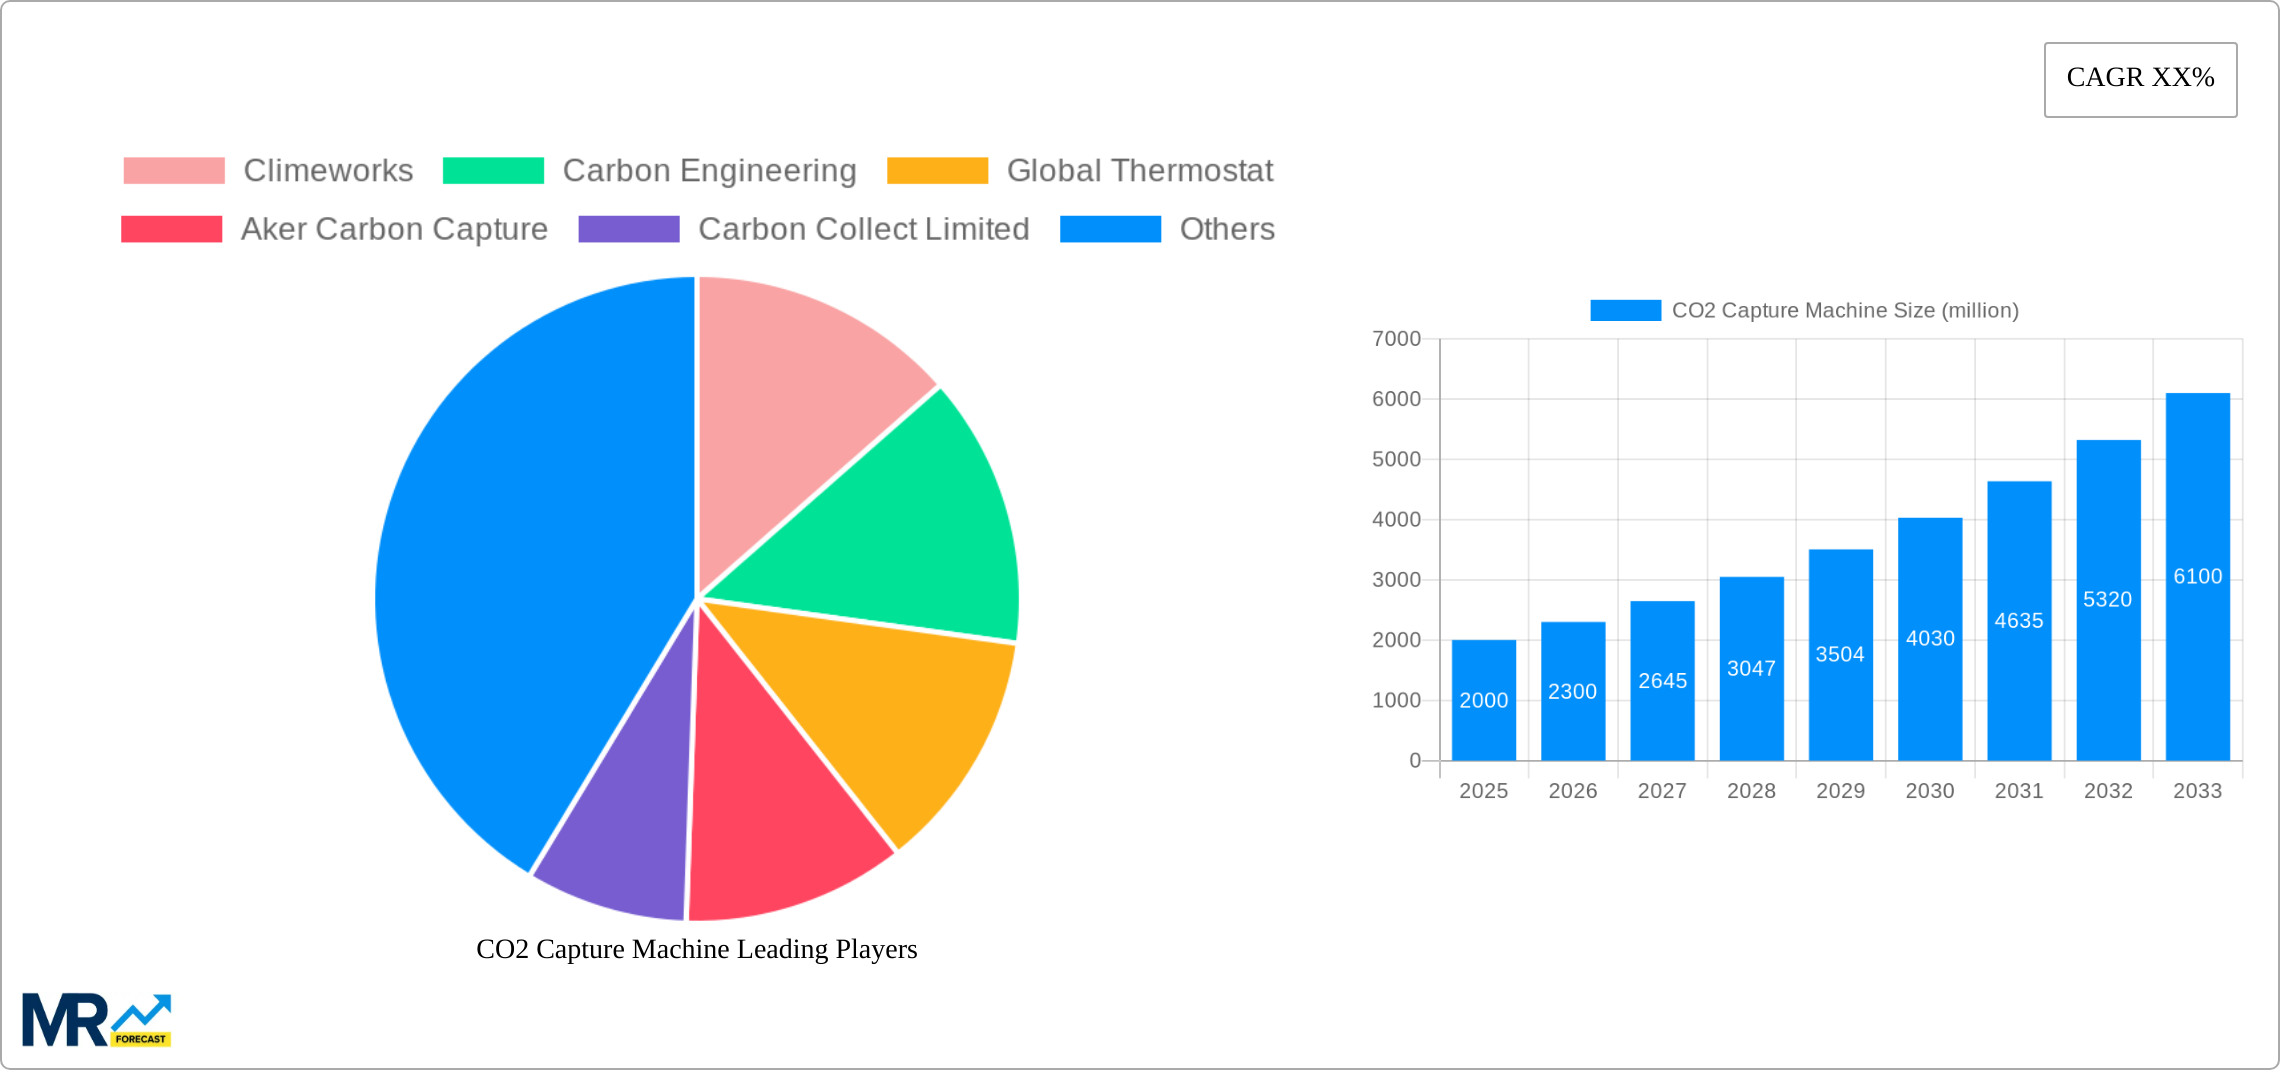Select the green Carbon Engineering legend swatch

tap(492, 170)
